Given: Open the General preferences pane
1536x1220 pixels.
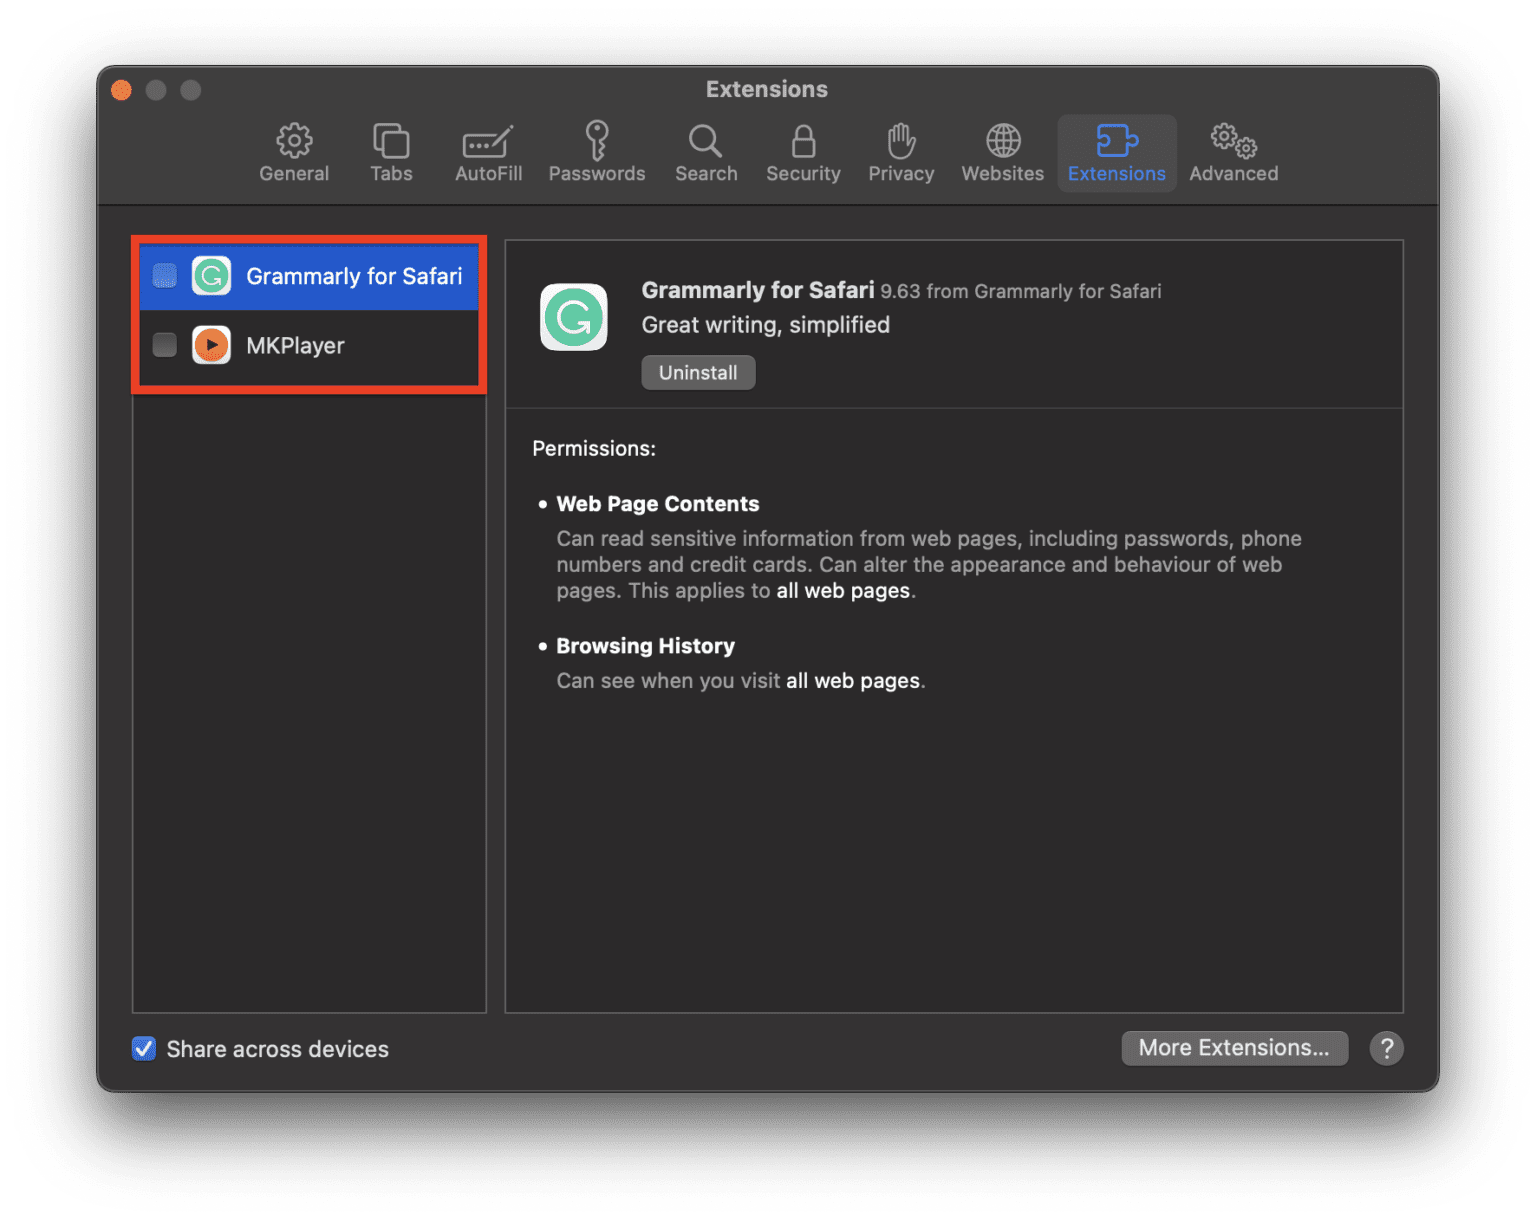Looking at the screenshot, I should (x=293, y=152).
